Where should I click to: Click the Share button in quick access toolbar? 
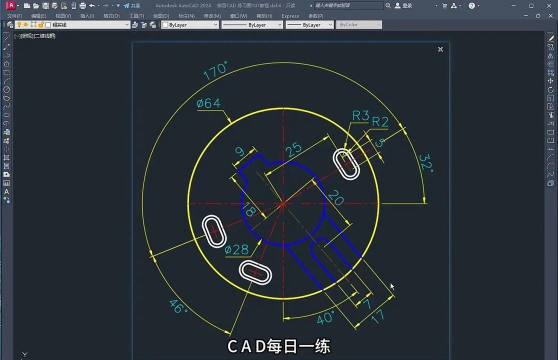coord(131,6)
